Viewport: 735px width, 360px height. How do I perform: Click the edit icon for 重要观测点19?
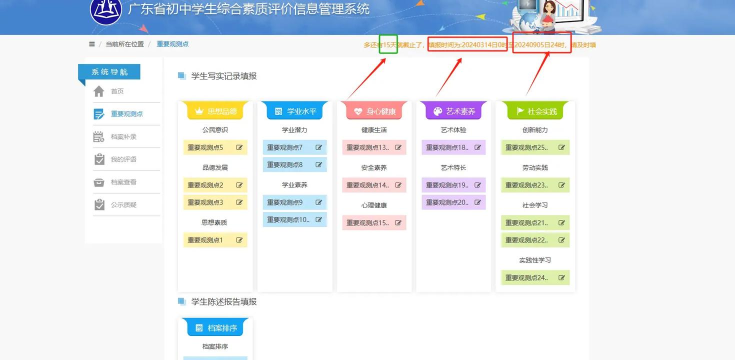pyautogui.click(x=478, y=185)
